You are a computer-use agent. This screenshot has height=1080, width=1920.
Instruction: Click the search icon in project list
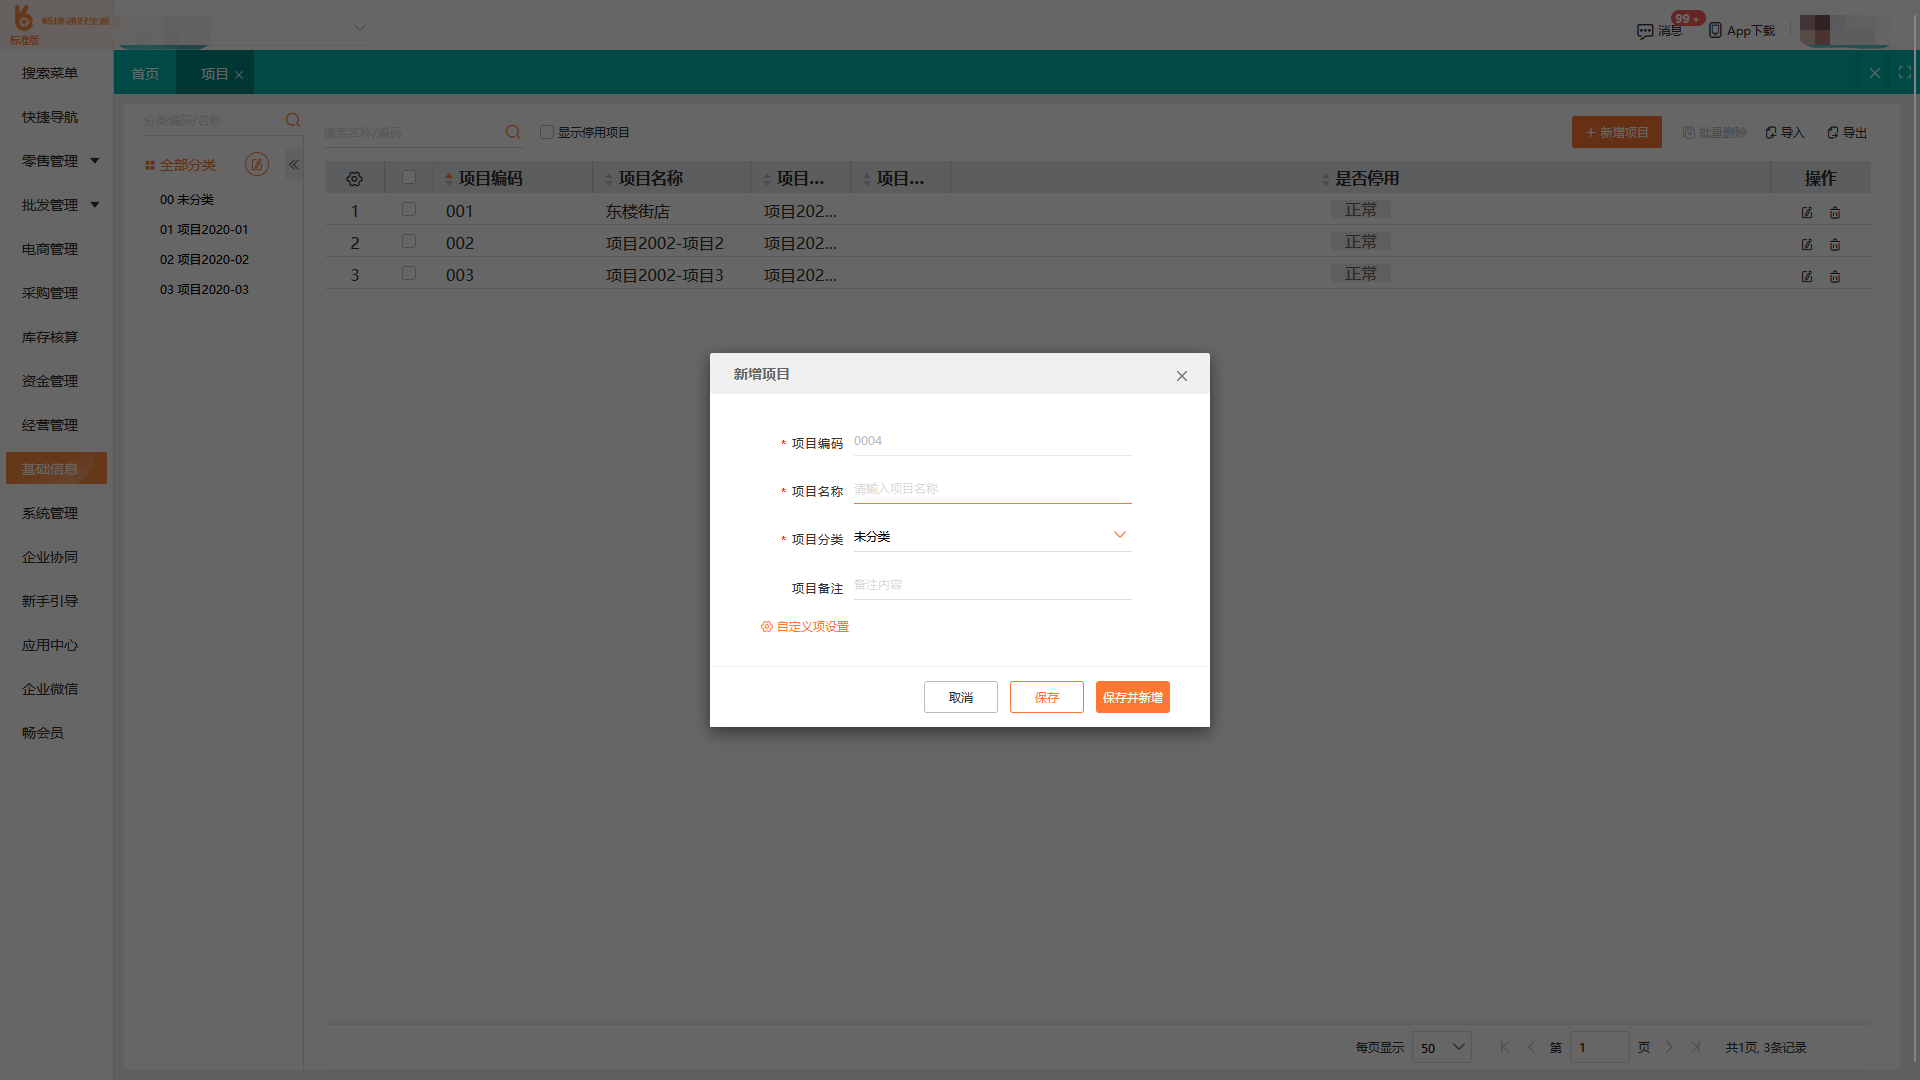513,131
